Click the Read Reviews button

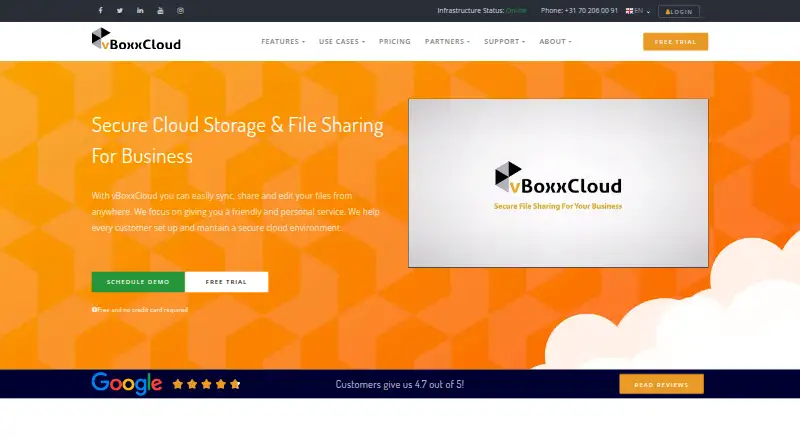(661, 384)
